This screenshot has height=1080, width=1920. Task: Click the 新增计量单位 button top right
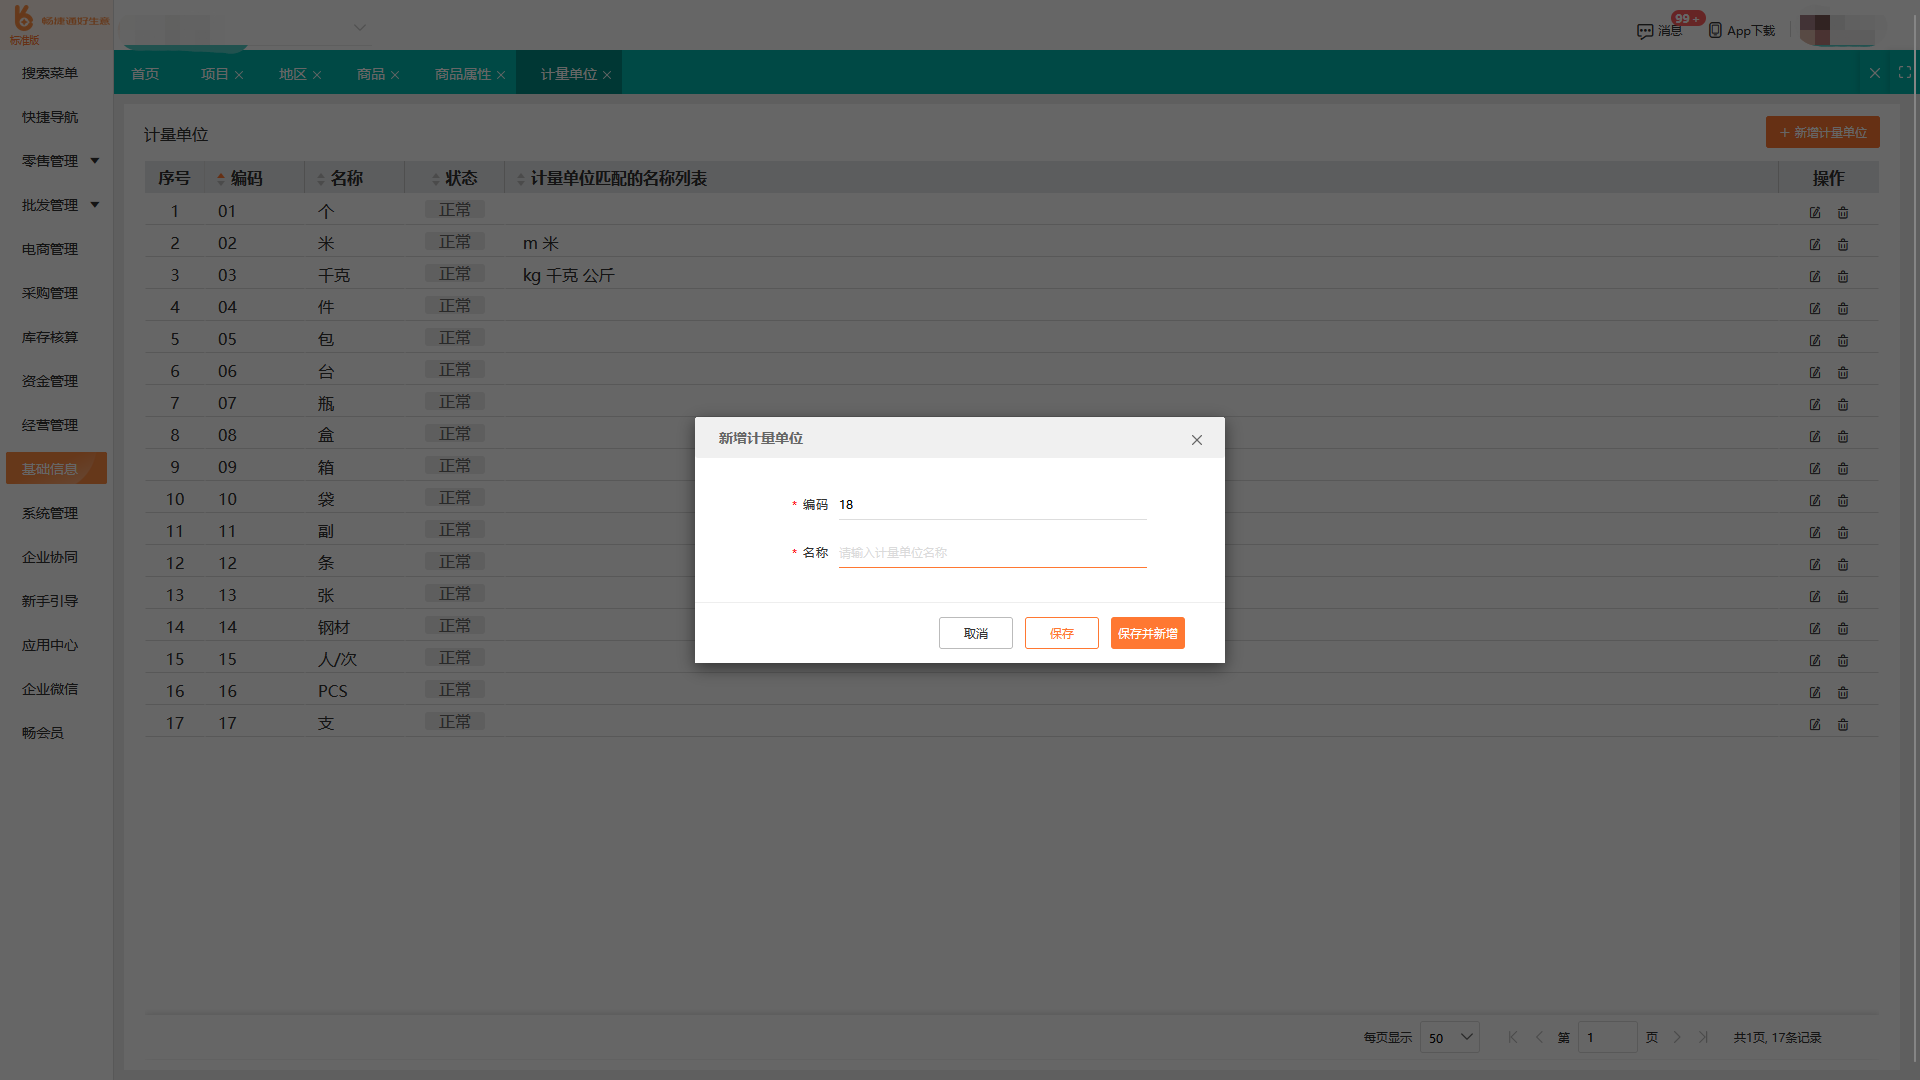[x=1822, y=132]
